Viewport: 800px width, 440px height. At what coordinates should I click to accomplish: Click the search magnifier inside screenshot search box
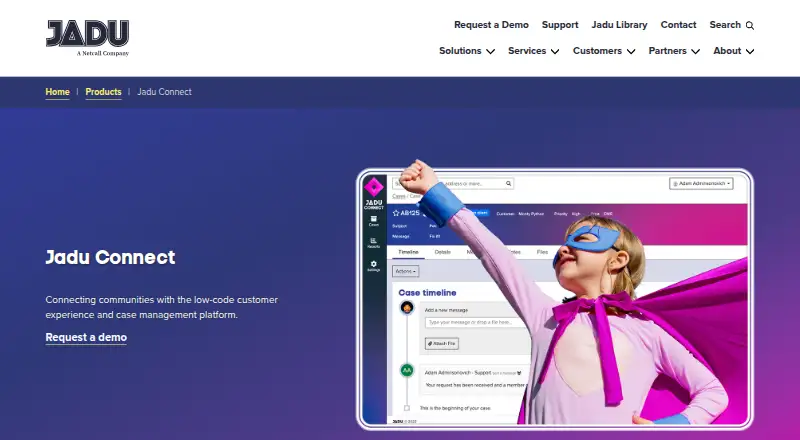pos(508,183)
